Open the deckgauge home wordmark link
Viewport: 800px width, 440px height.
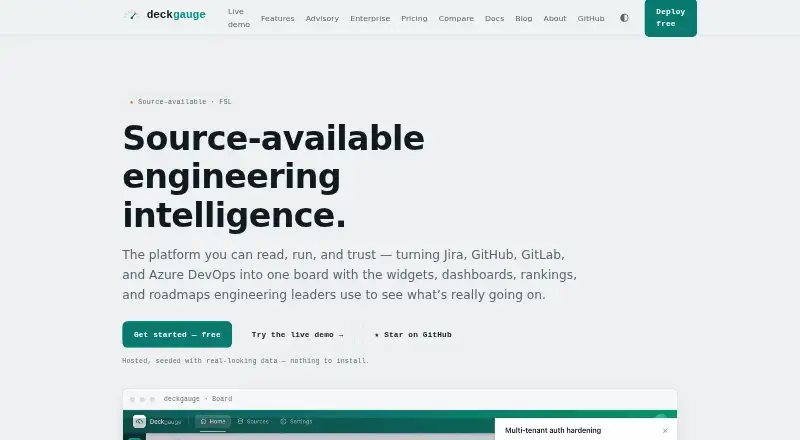coord(176,14)
